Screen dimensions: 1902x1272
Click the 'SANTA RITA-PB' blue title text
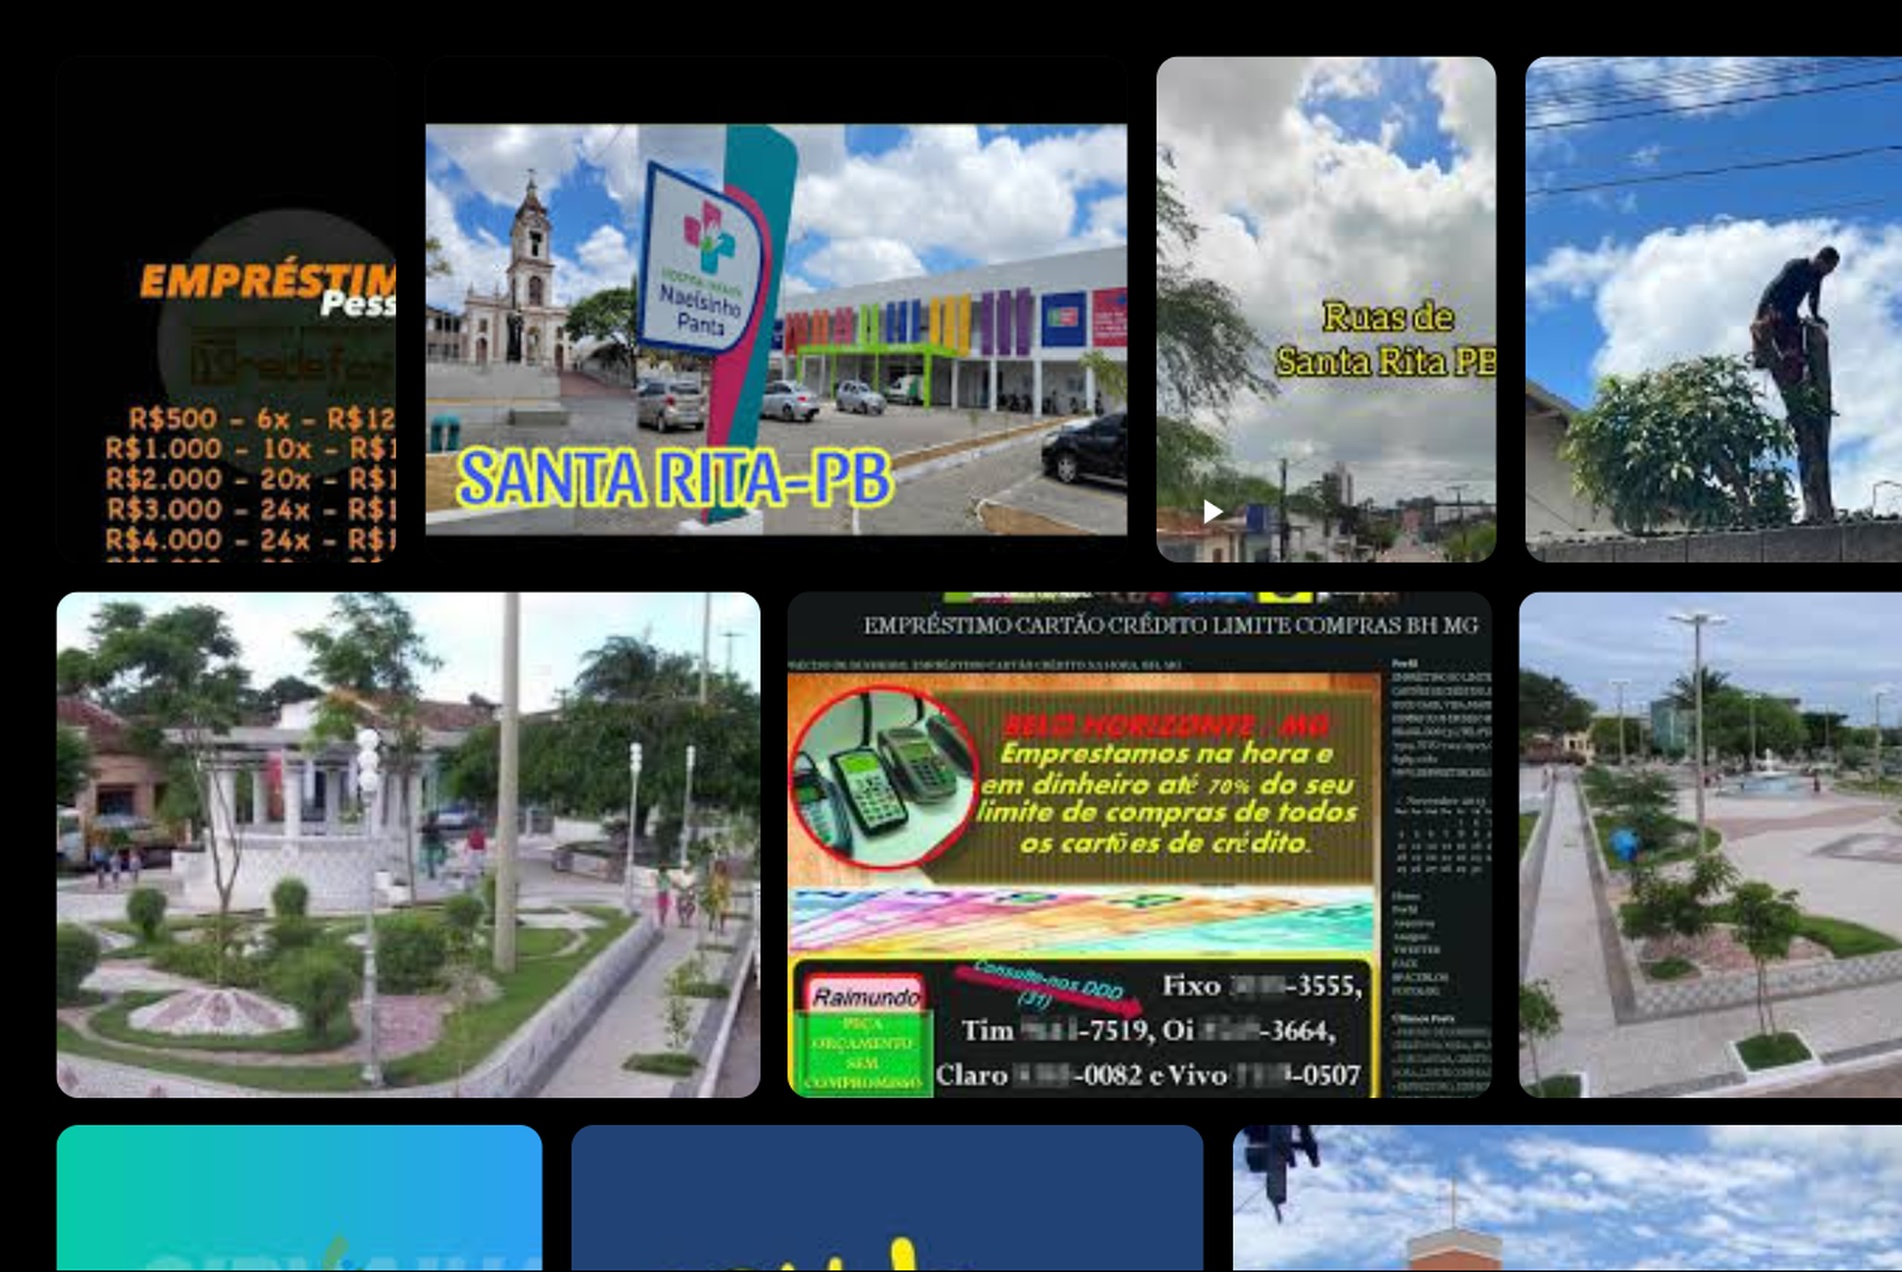pyautogui.click(x=673, y=478)
